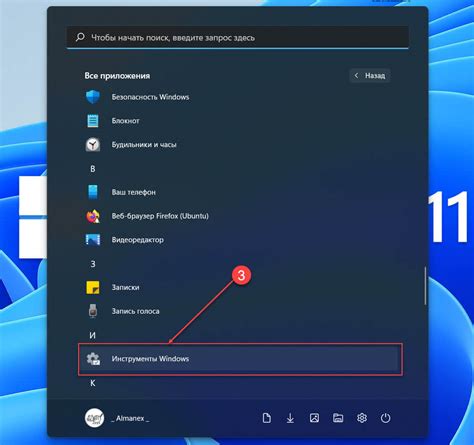
Task: Click the search input field
Action: coord(238,37)
